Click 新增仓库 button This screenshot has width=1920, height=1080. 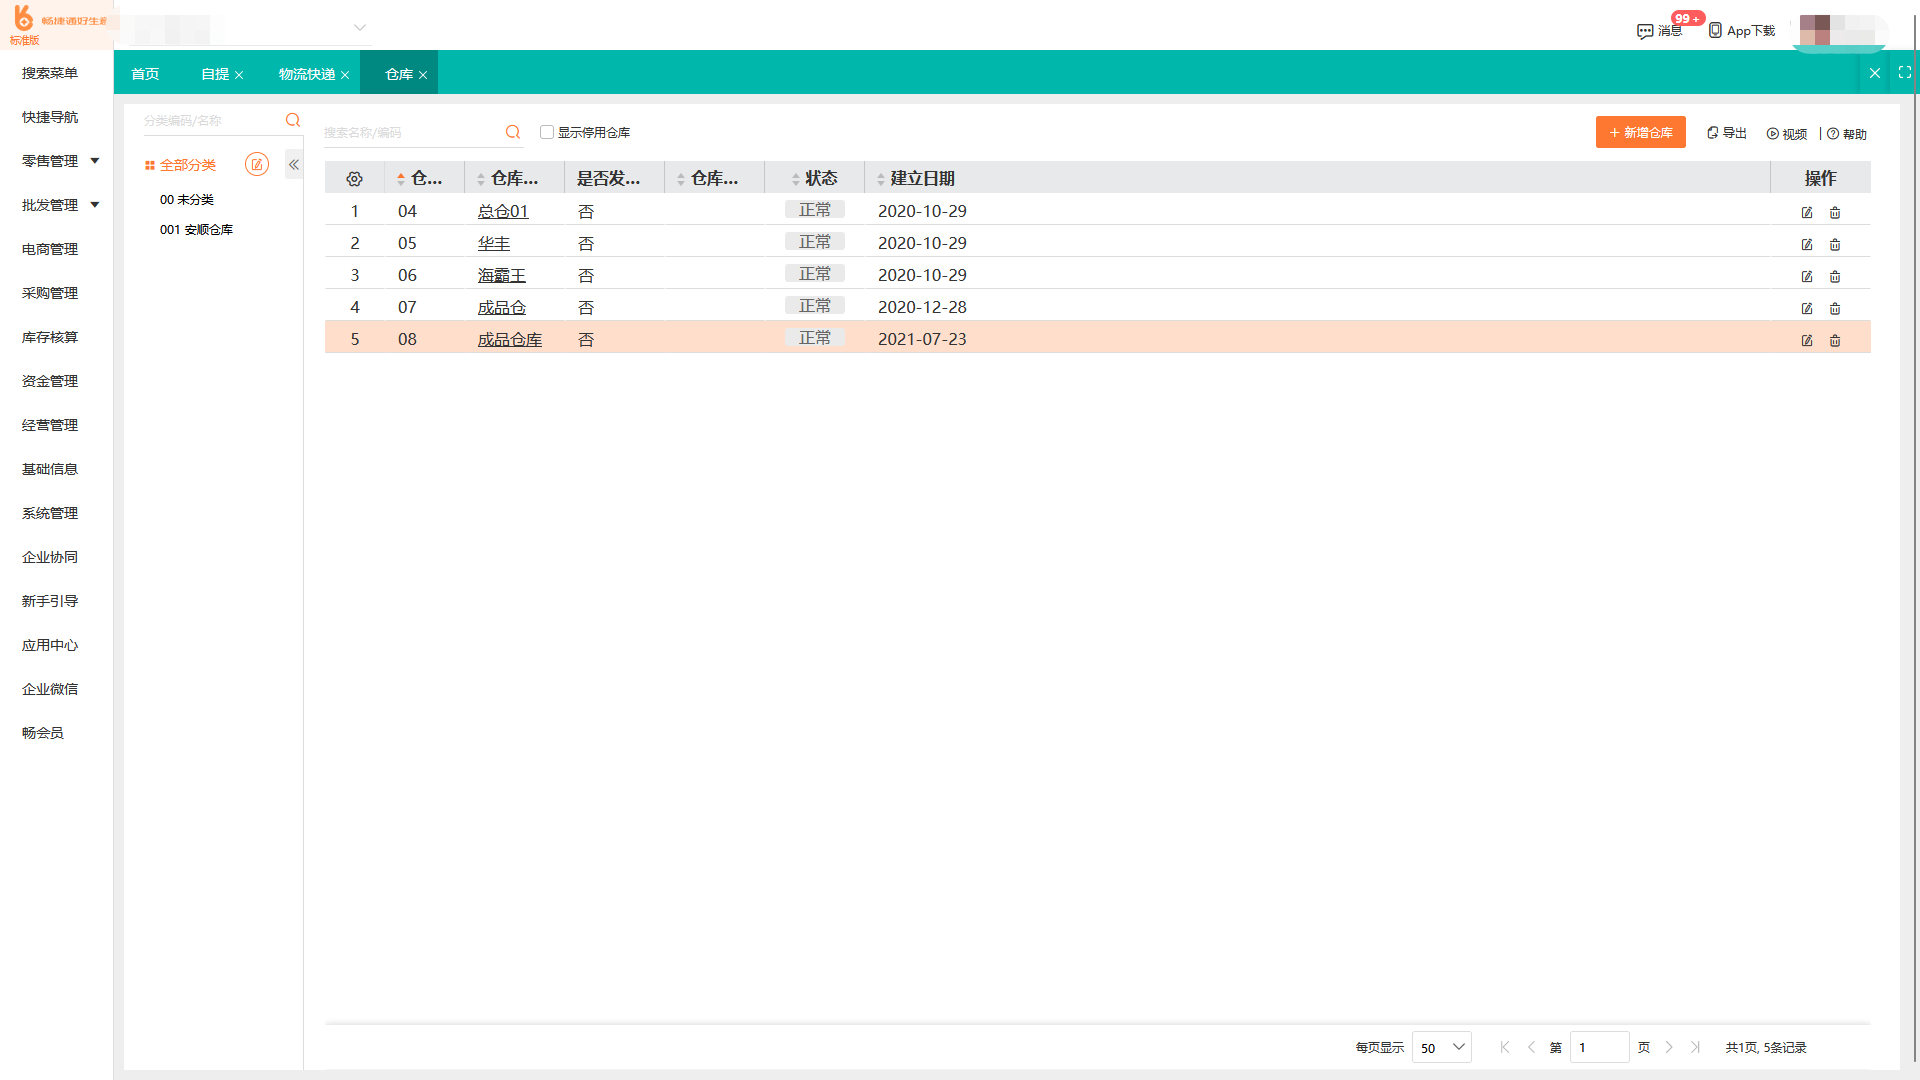[x=1639, y=131]
